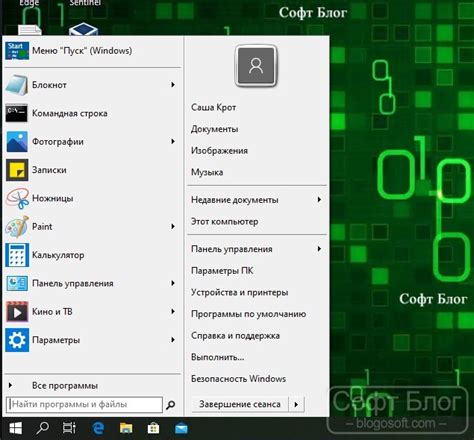Image resolution: width=474 pixels, height=440 pixels.
Task: Select the Ножницы label text
Action: 53,198
